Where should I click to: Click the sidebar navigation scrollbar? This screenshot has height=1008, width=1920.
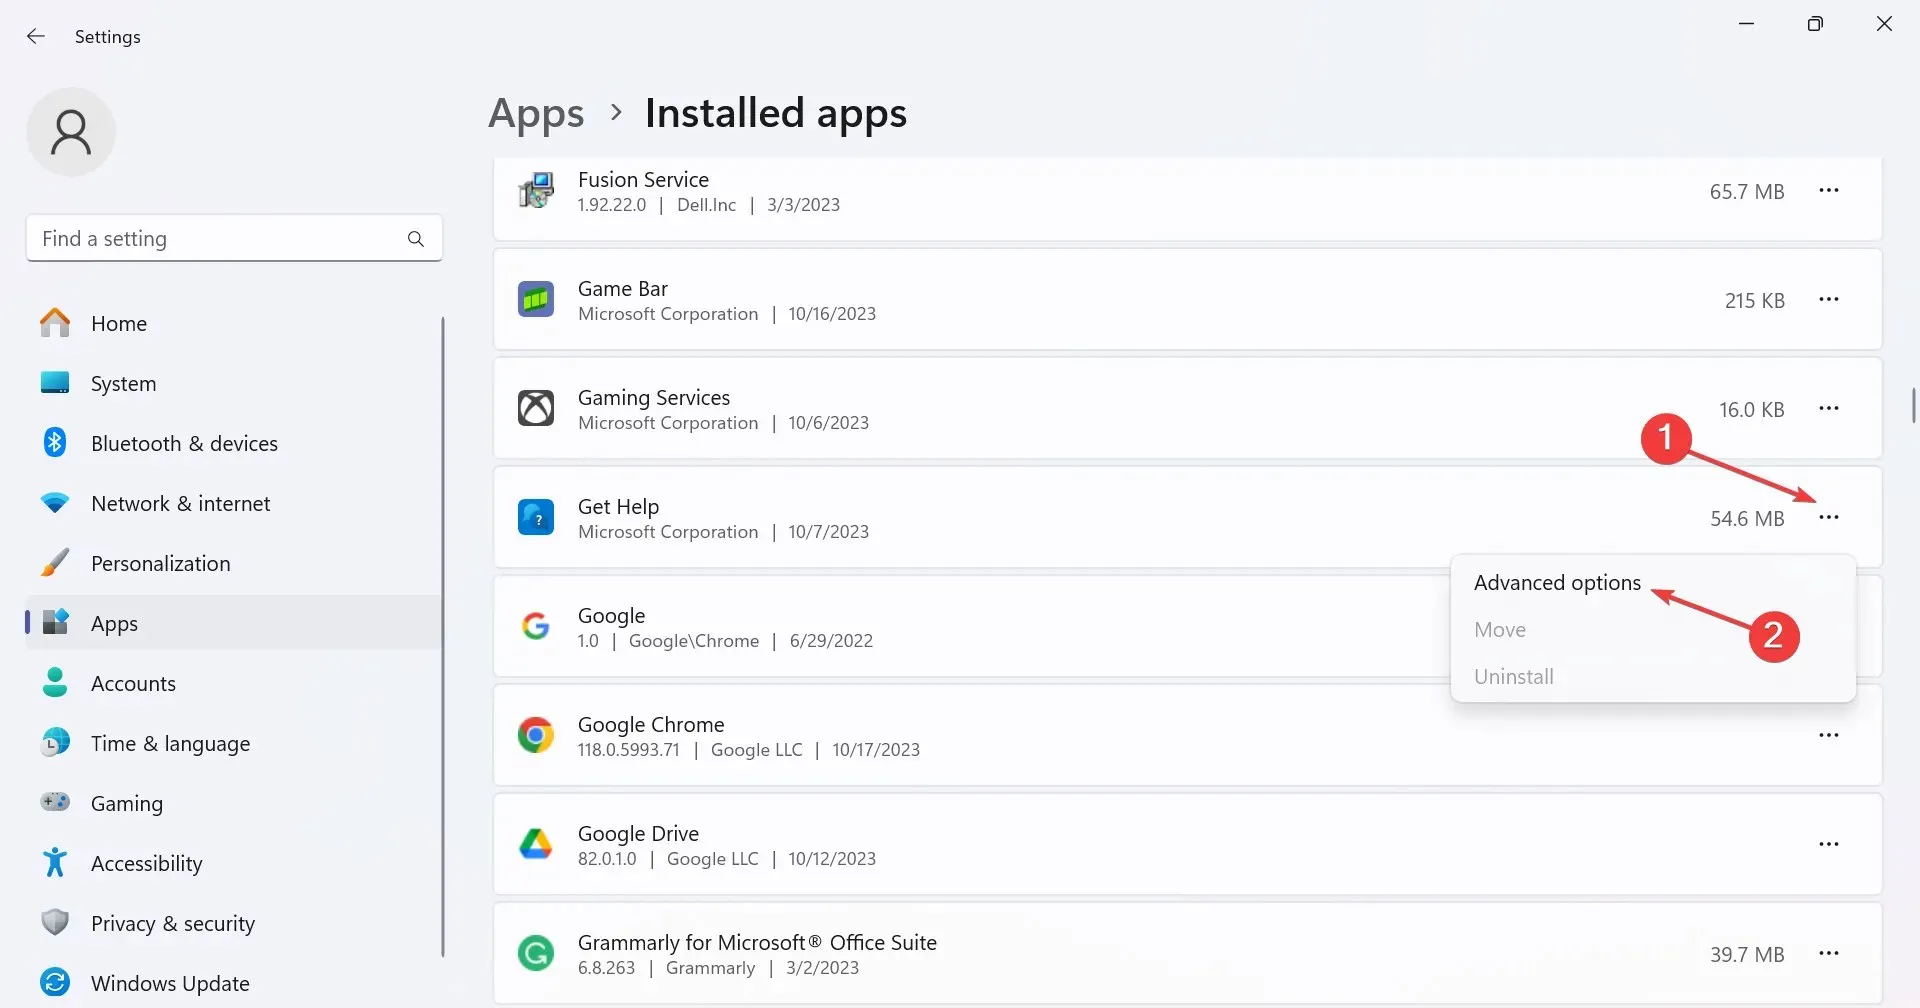pos(443,637)
